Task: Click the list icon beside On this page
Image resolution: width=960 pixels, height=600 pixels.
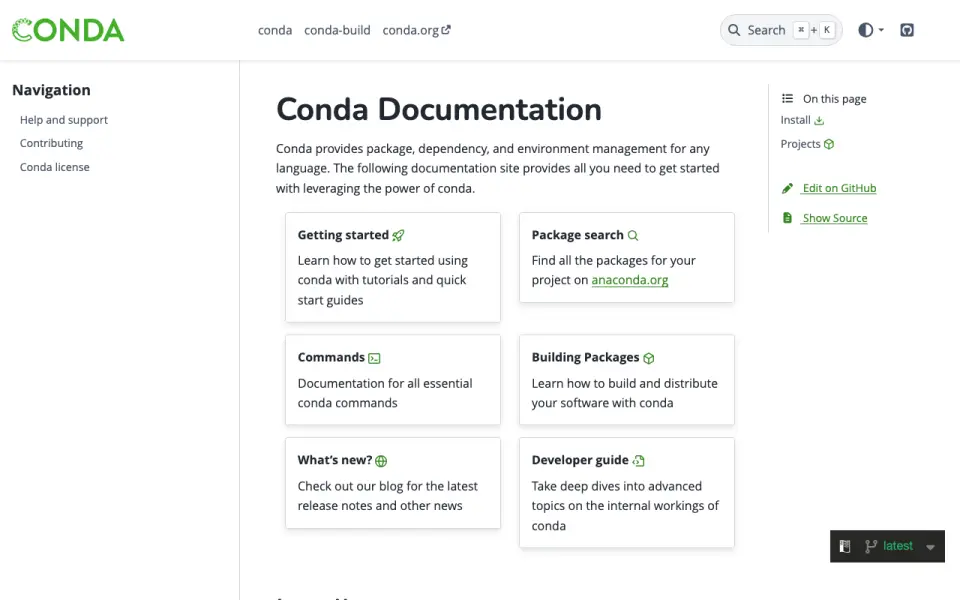Action: click(787, 98)
